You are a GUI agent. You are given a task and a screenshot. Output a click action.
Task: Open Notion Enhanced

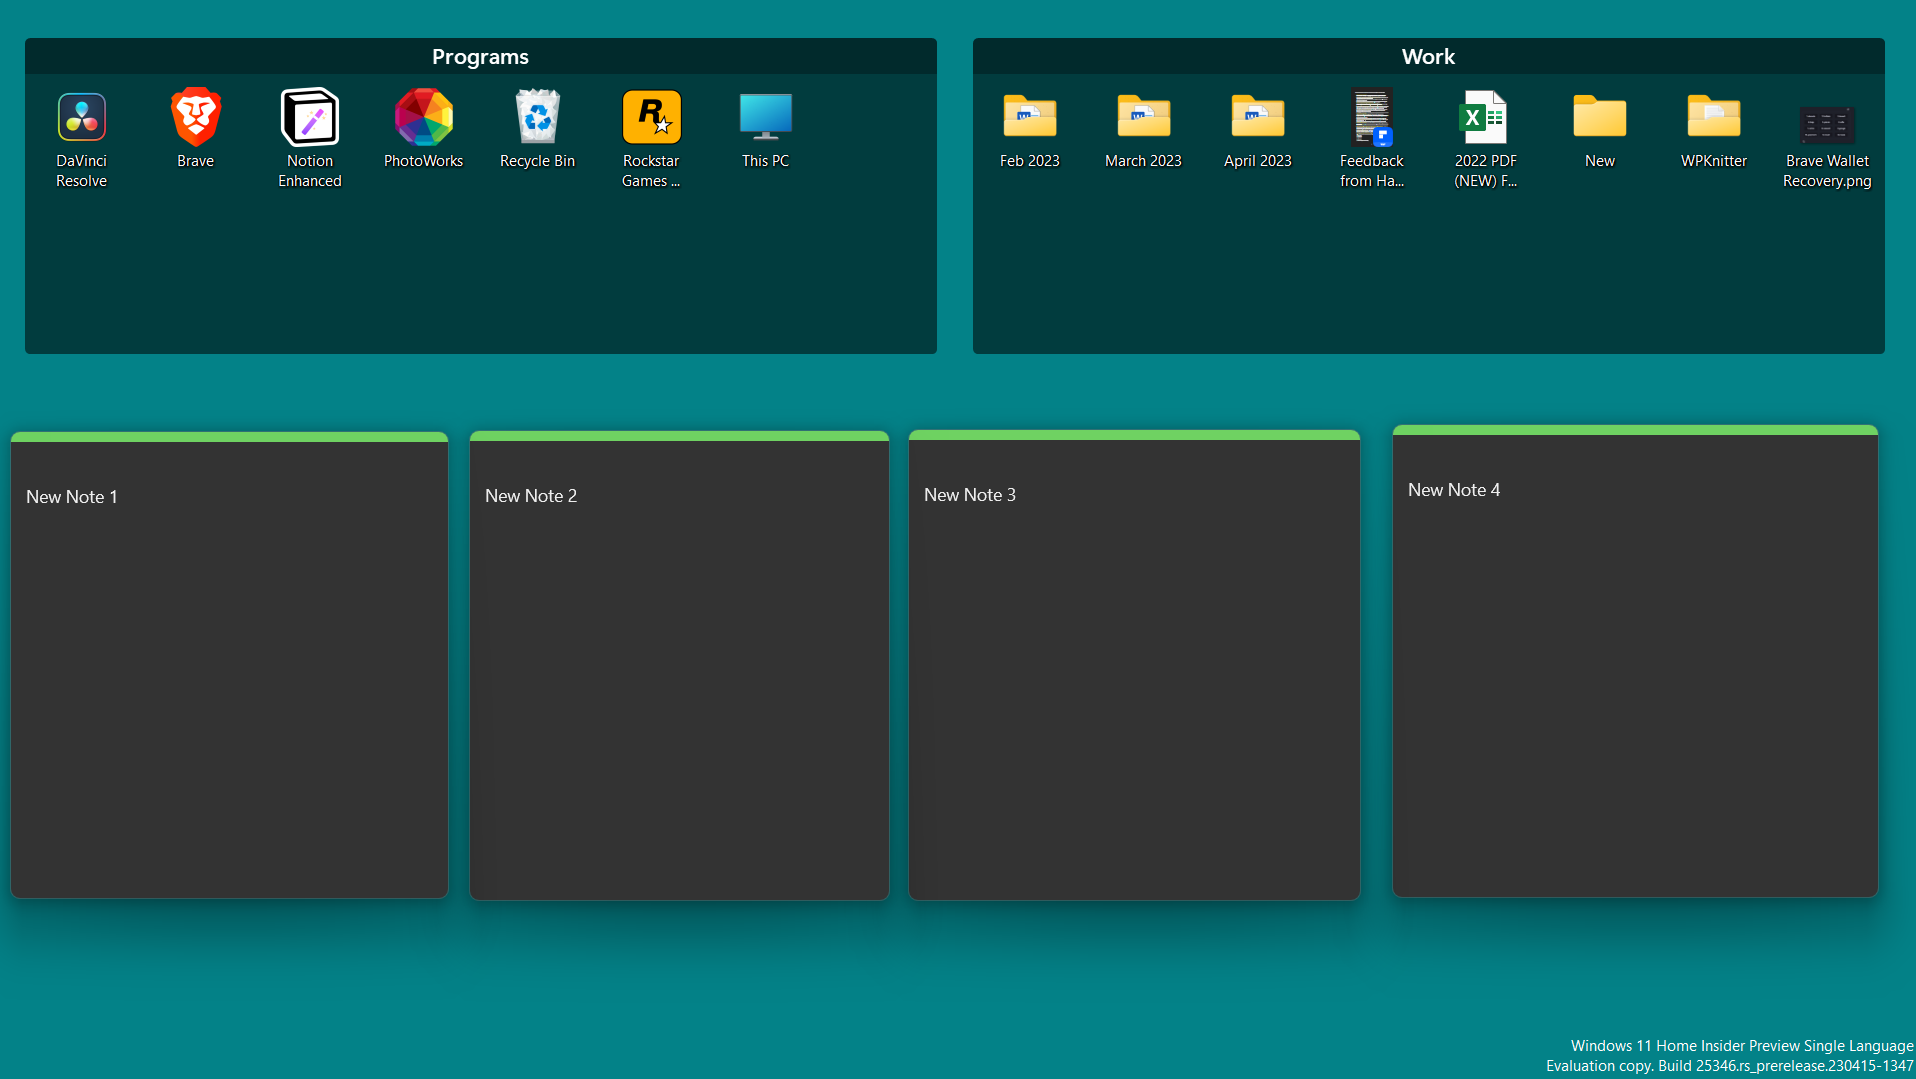click(x=309, y=117)
